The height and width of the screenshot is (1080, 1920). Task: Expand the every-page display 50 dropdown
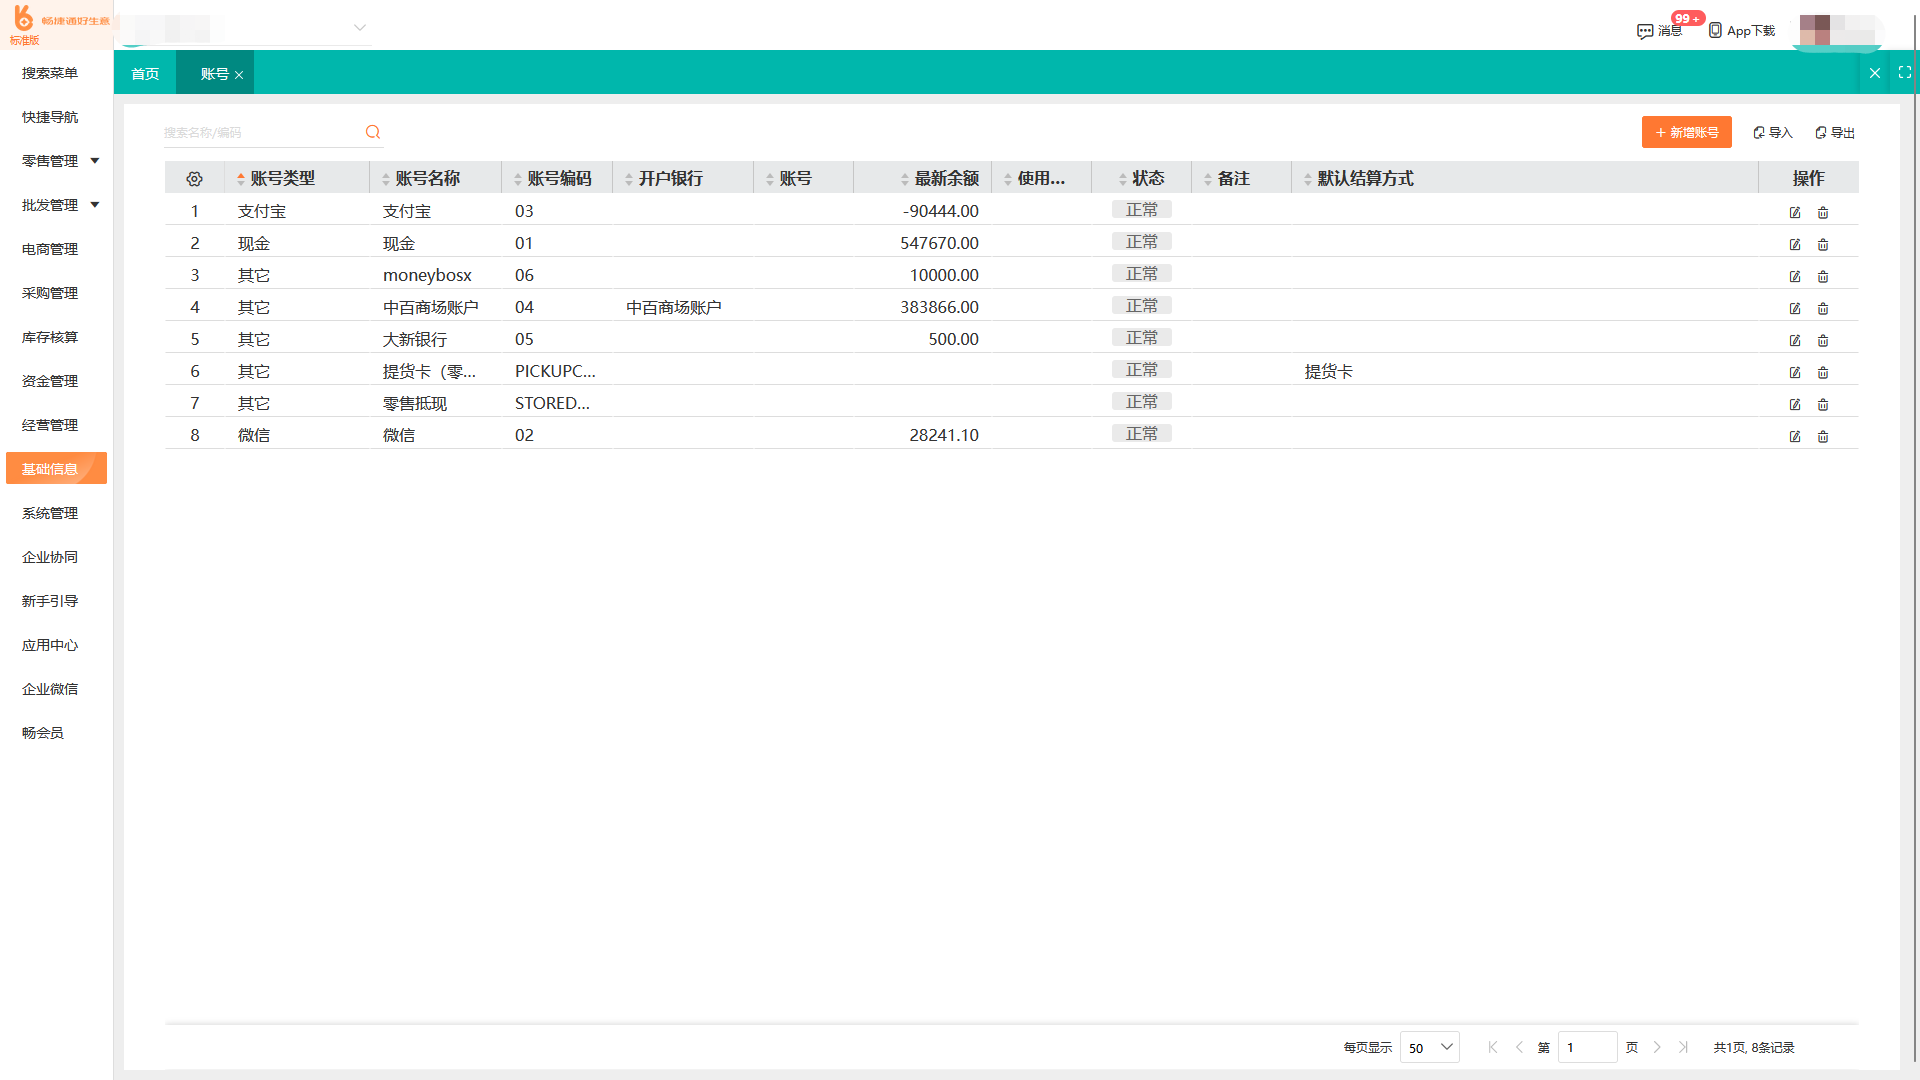click(x=1427, y=1046)
